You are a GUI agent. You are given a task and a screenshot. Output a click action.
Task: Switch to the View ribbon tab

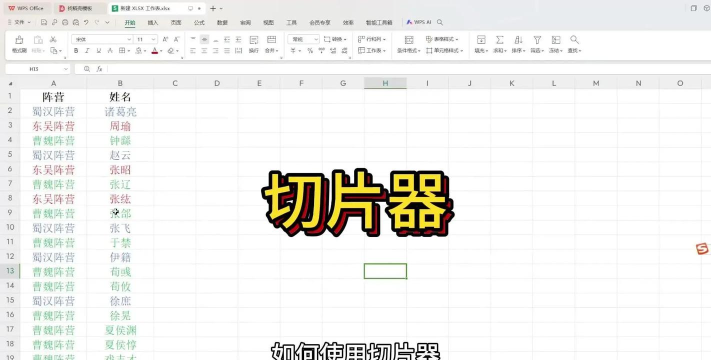click(x=268, y=22)
